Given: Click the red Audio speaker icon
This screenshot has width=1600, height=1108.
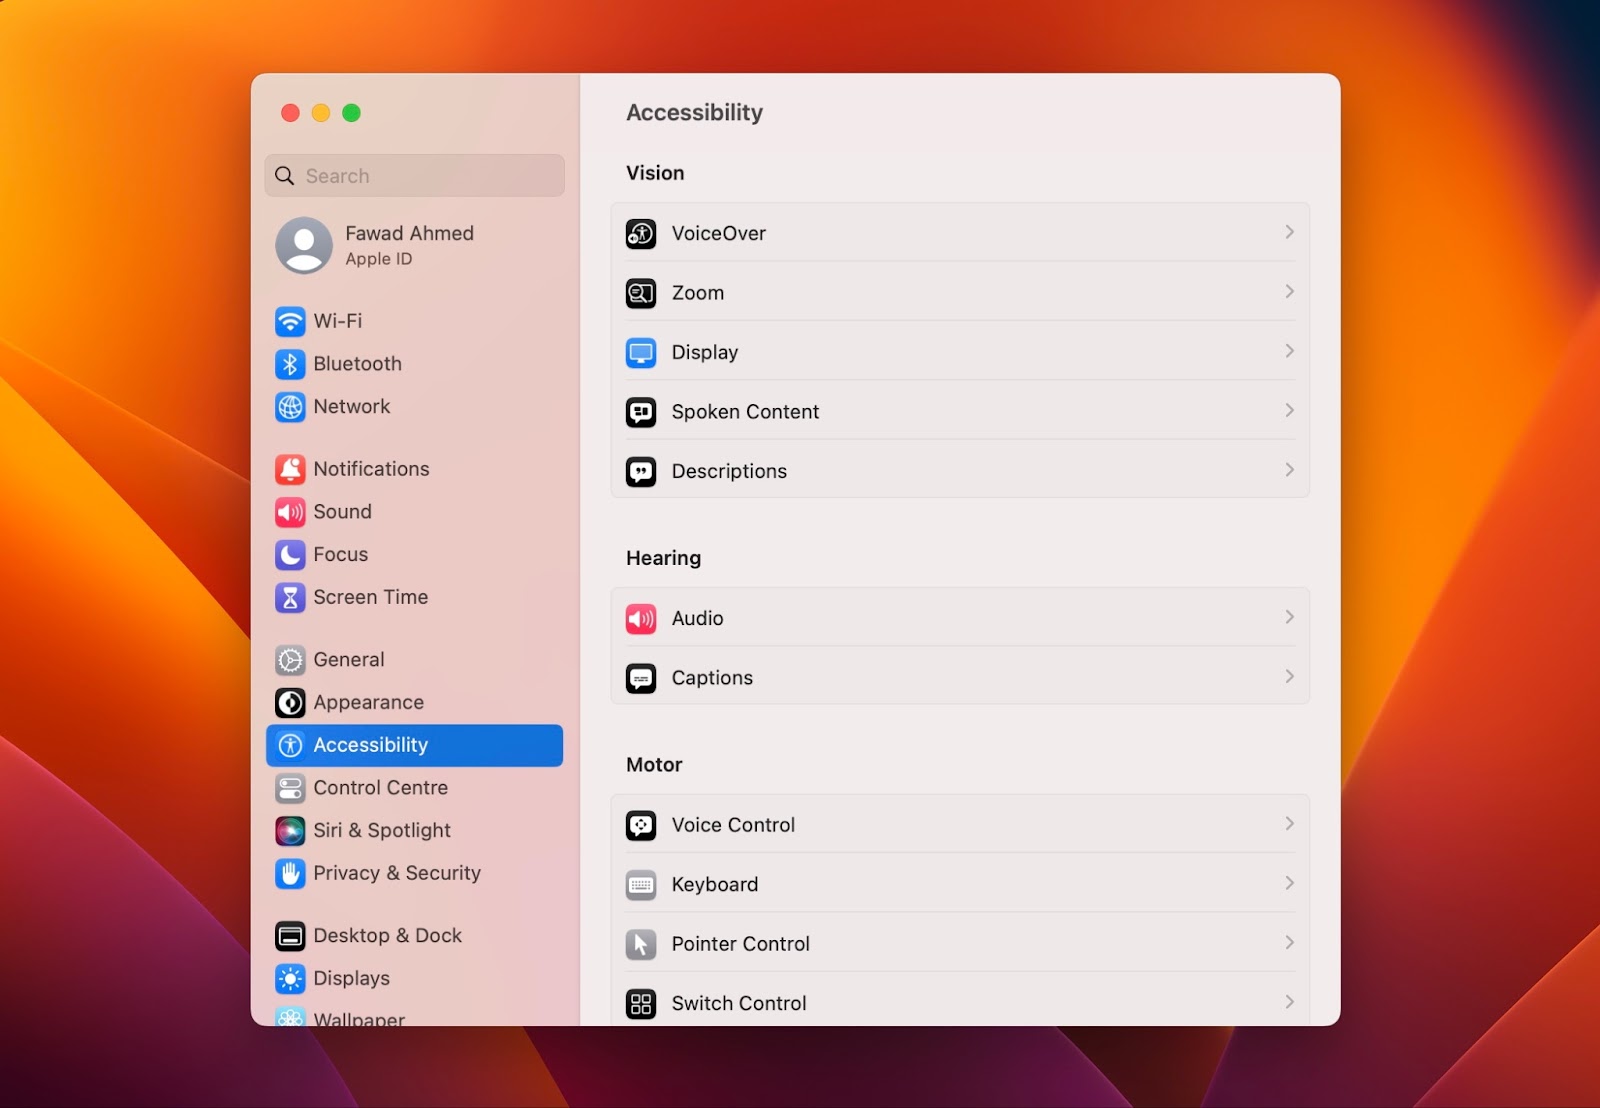Looking at the screenshot, I should point(641,617).
